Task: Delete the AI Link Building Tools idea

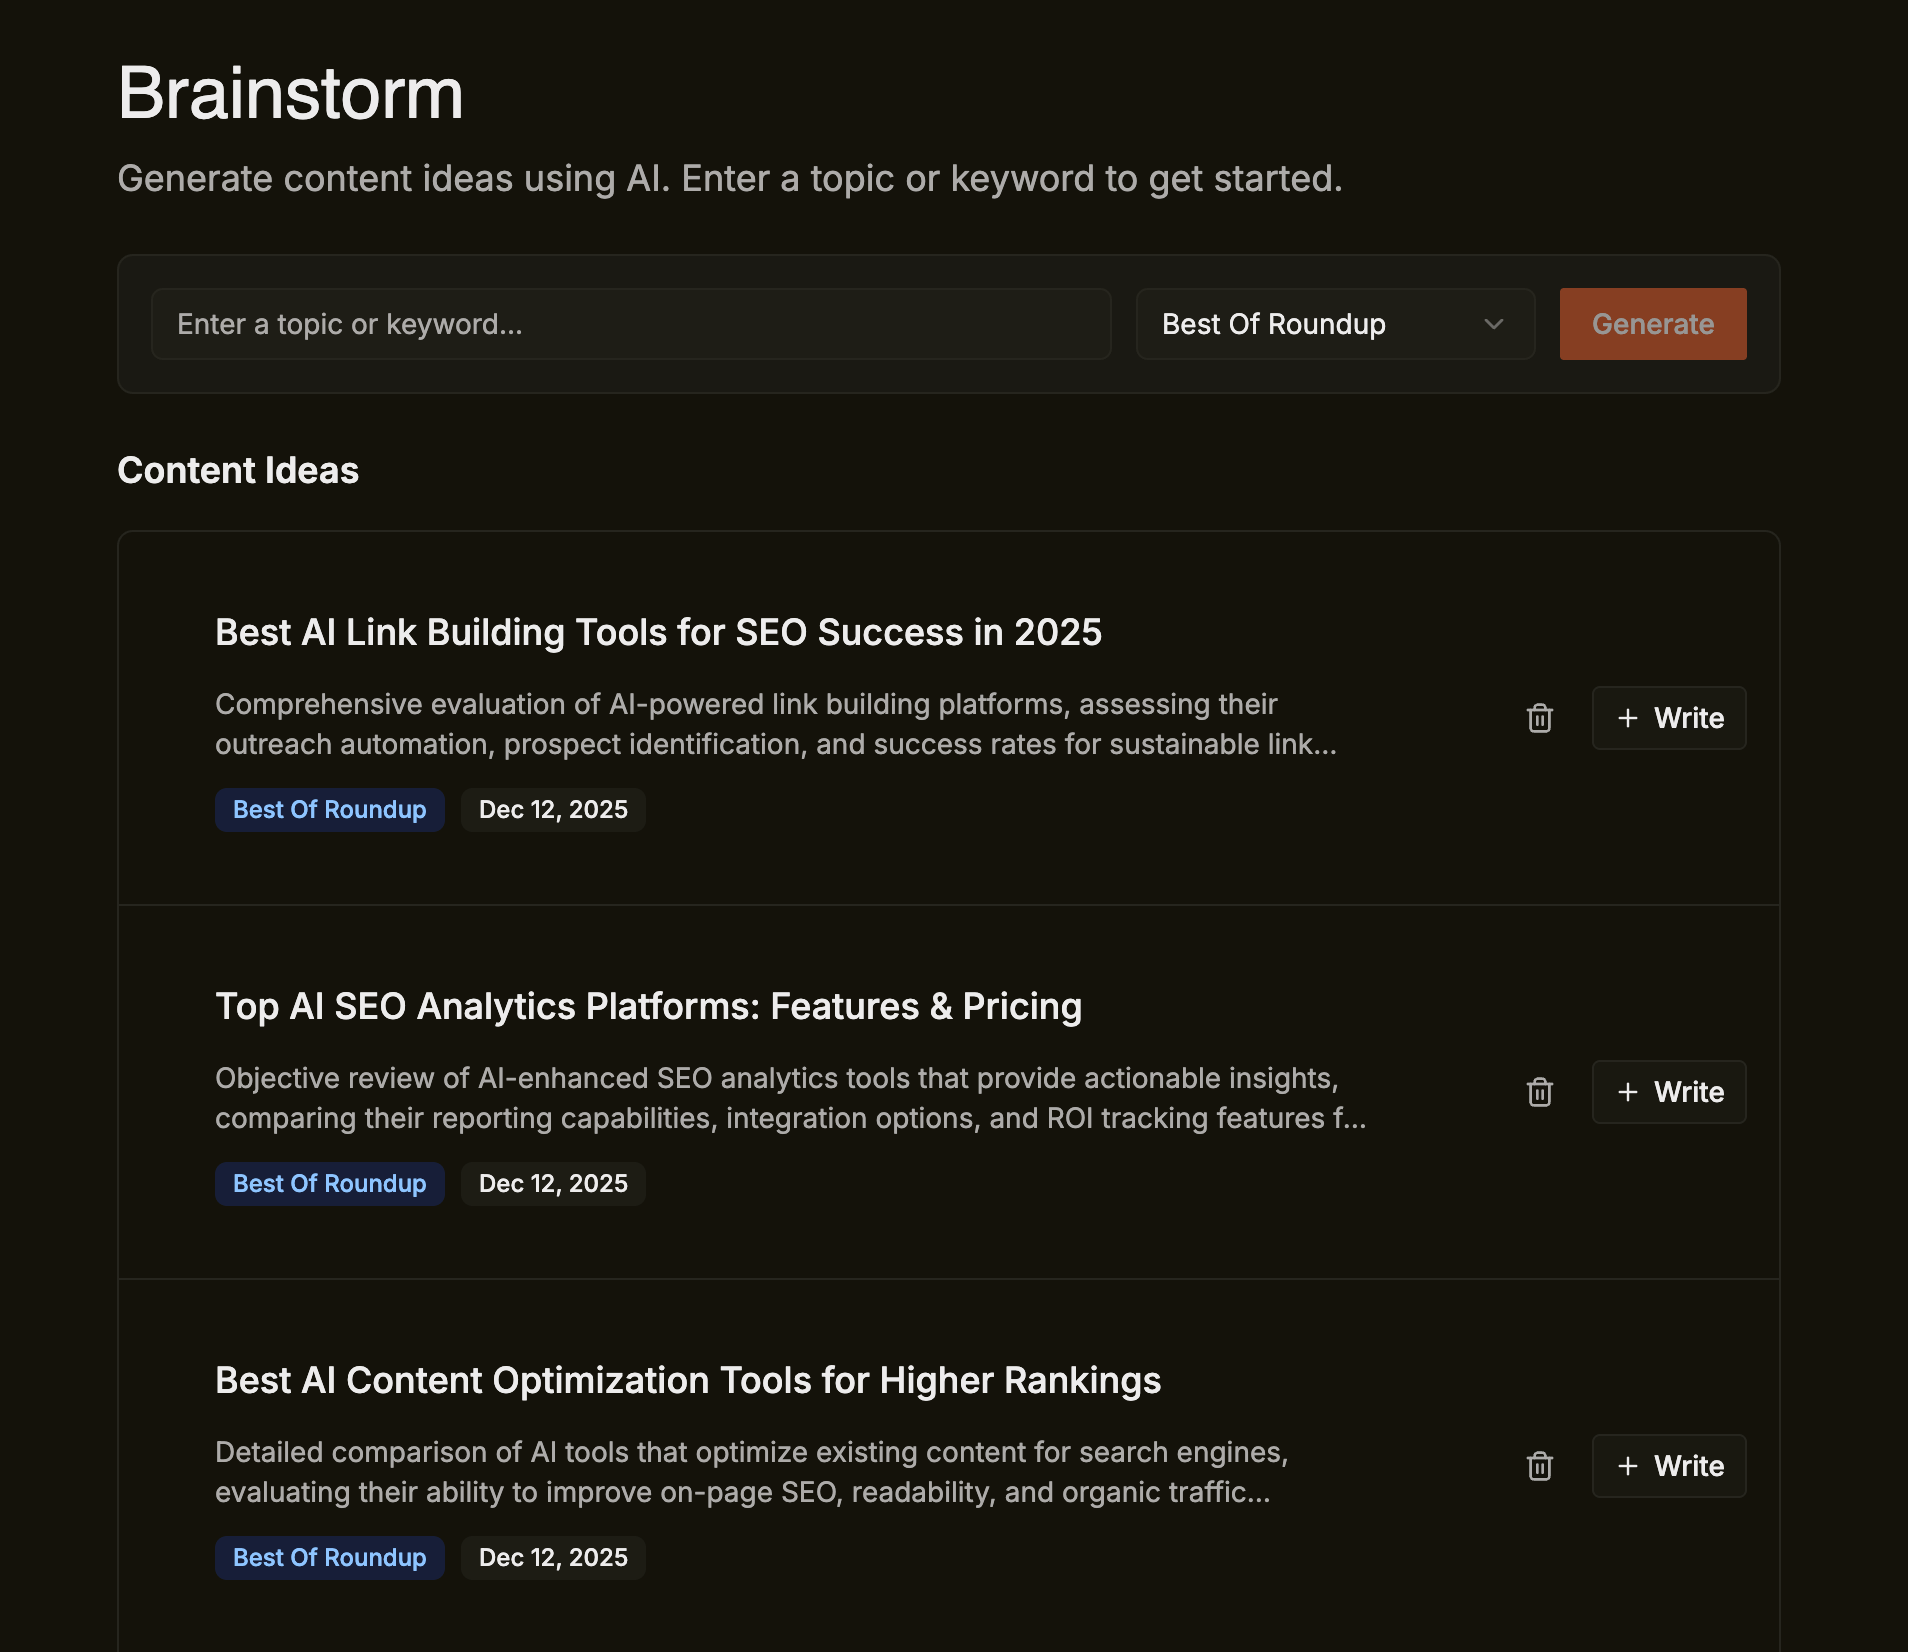Action: (x=1539, y=718)
